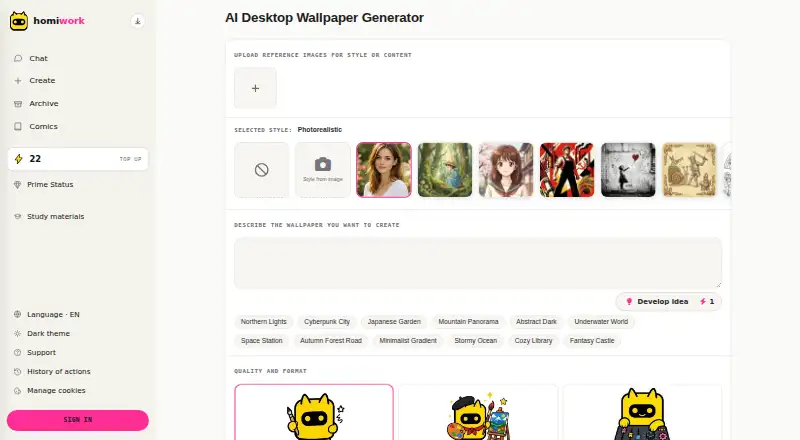
Task: Click the TOP UP credits button
Action: coord(131,159)
